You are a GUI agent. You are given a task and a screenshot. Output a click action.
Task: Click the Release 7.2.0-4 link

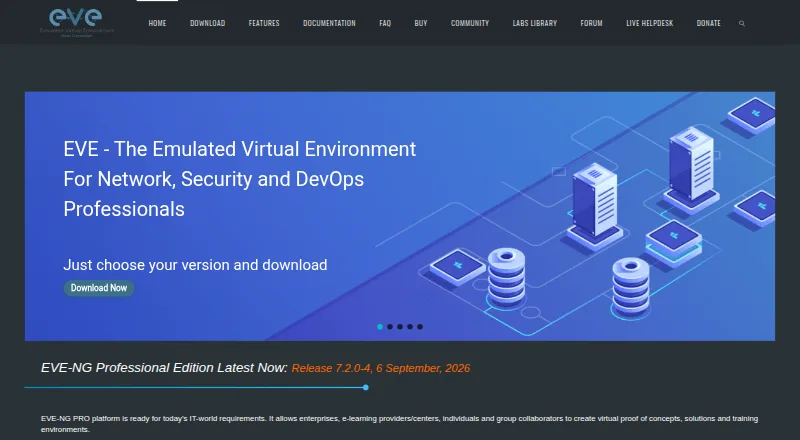381,369
